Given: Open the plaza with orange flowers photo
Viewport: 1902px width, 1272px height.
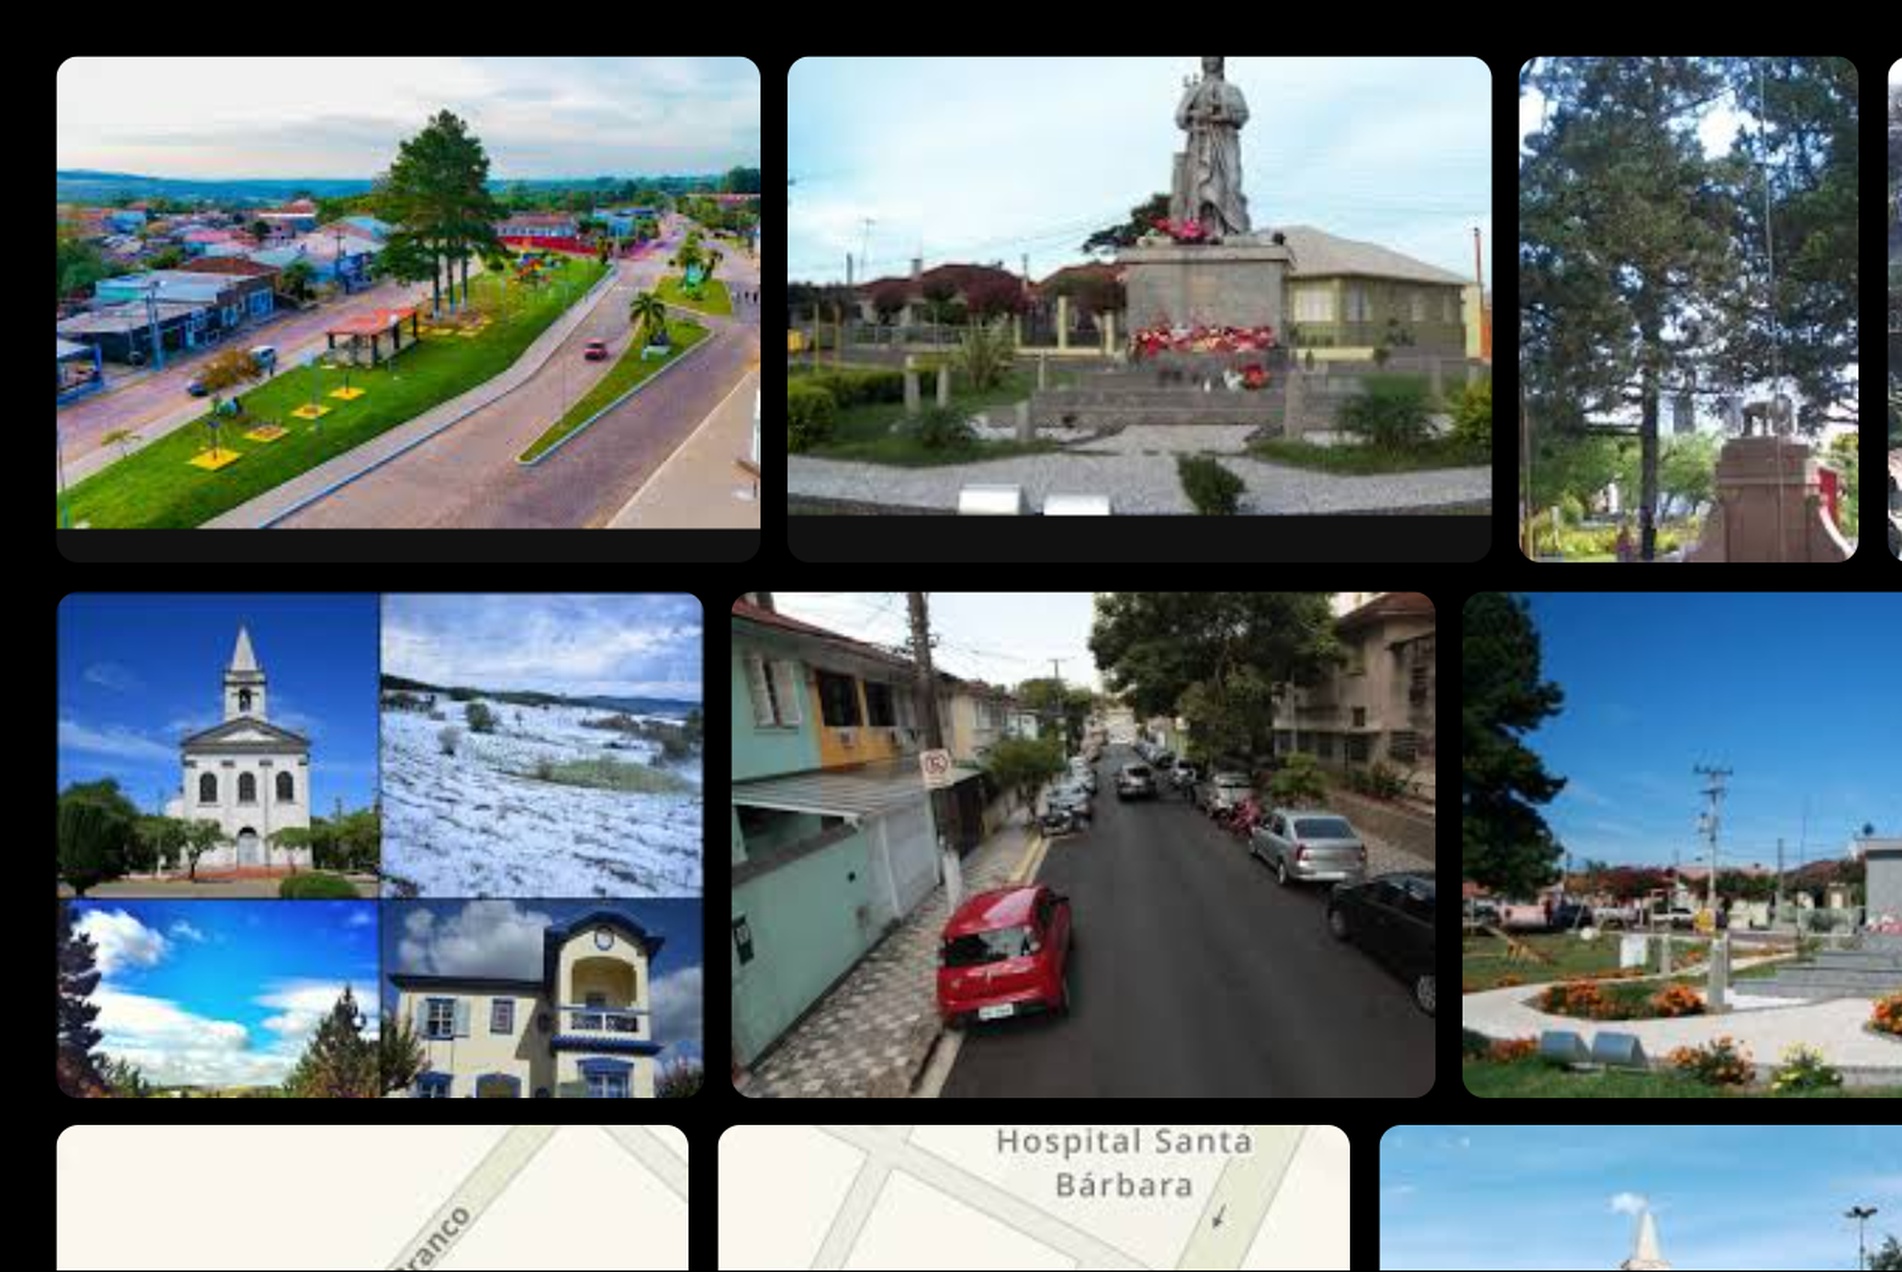Looking at the screenshot, I should point(1682,845).
